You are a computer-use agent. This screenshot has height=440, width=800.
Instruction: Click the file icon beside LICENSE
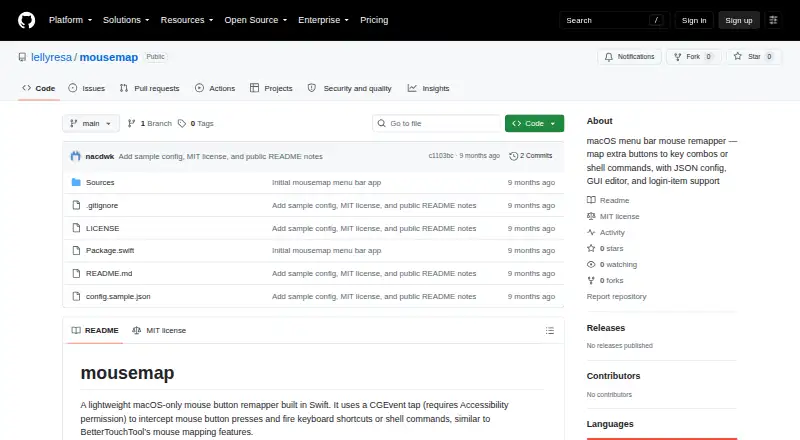point(76,228)
